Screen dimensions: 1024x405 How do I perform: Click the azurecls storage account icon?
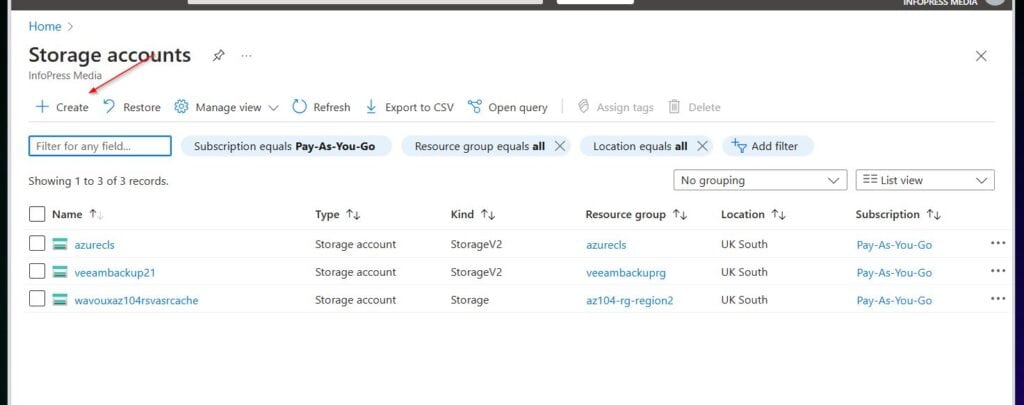pyautogui.click(x=60, y=244)
